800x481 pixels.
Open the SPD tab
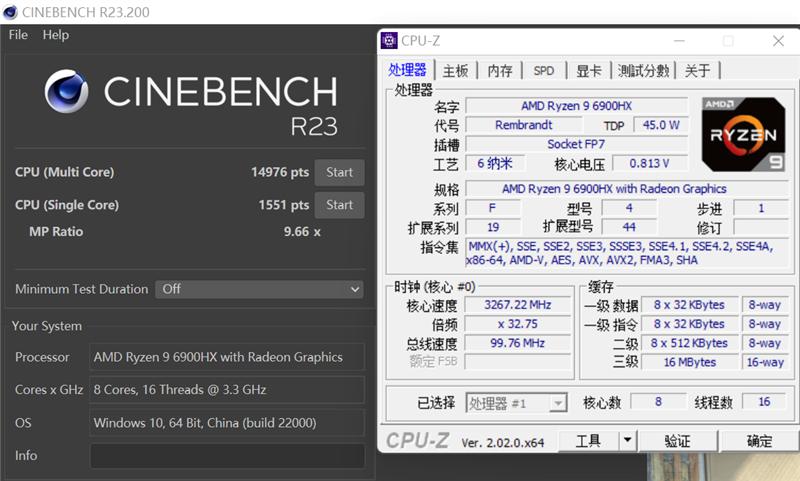(543, 71)
